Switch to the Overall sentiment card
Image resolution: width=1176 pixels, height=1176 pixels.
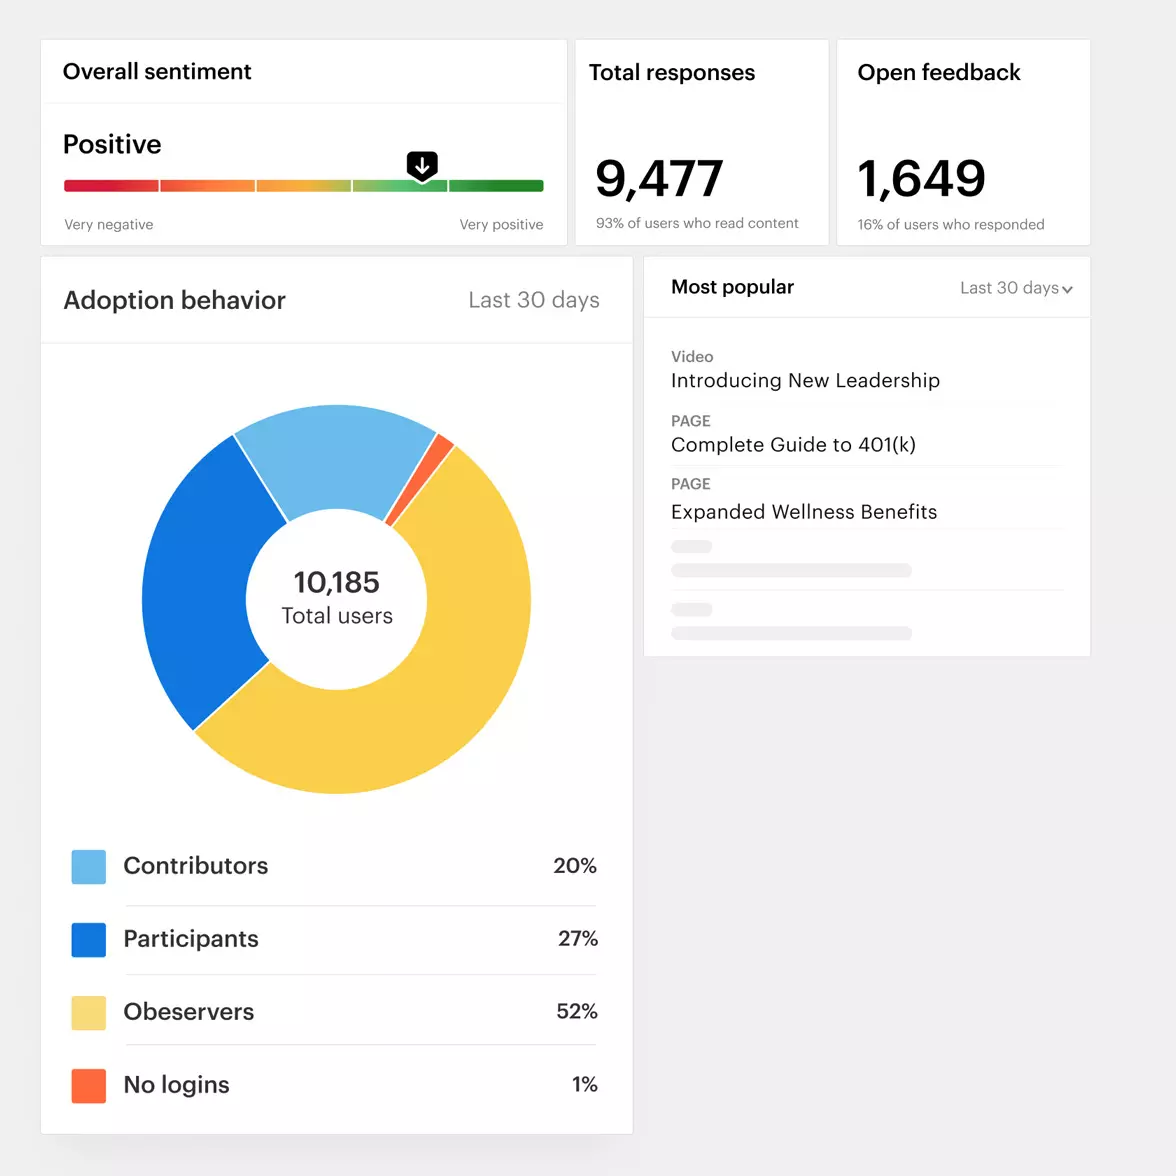[157, 72]
